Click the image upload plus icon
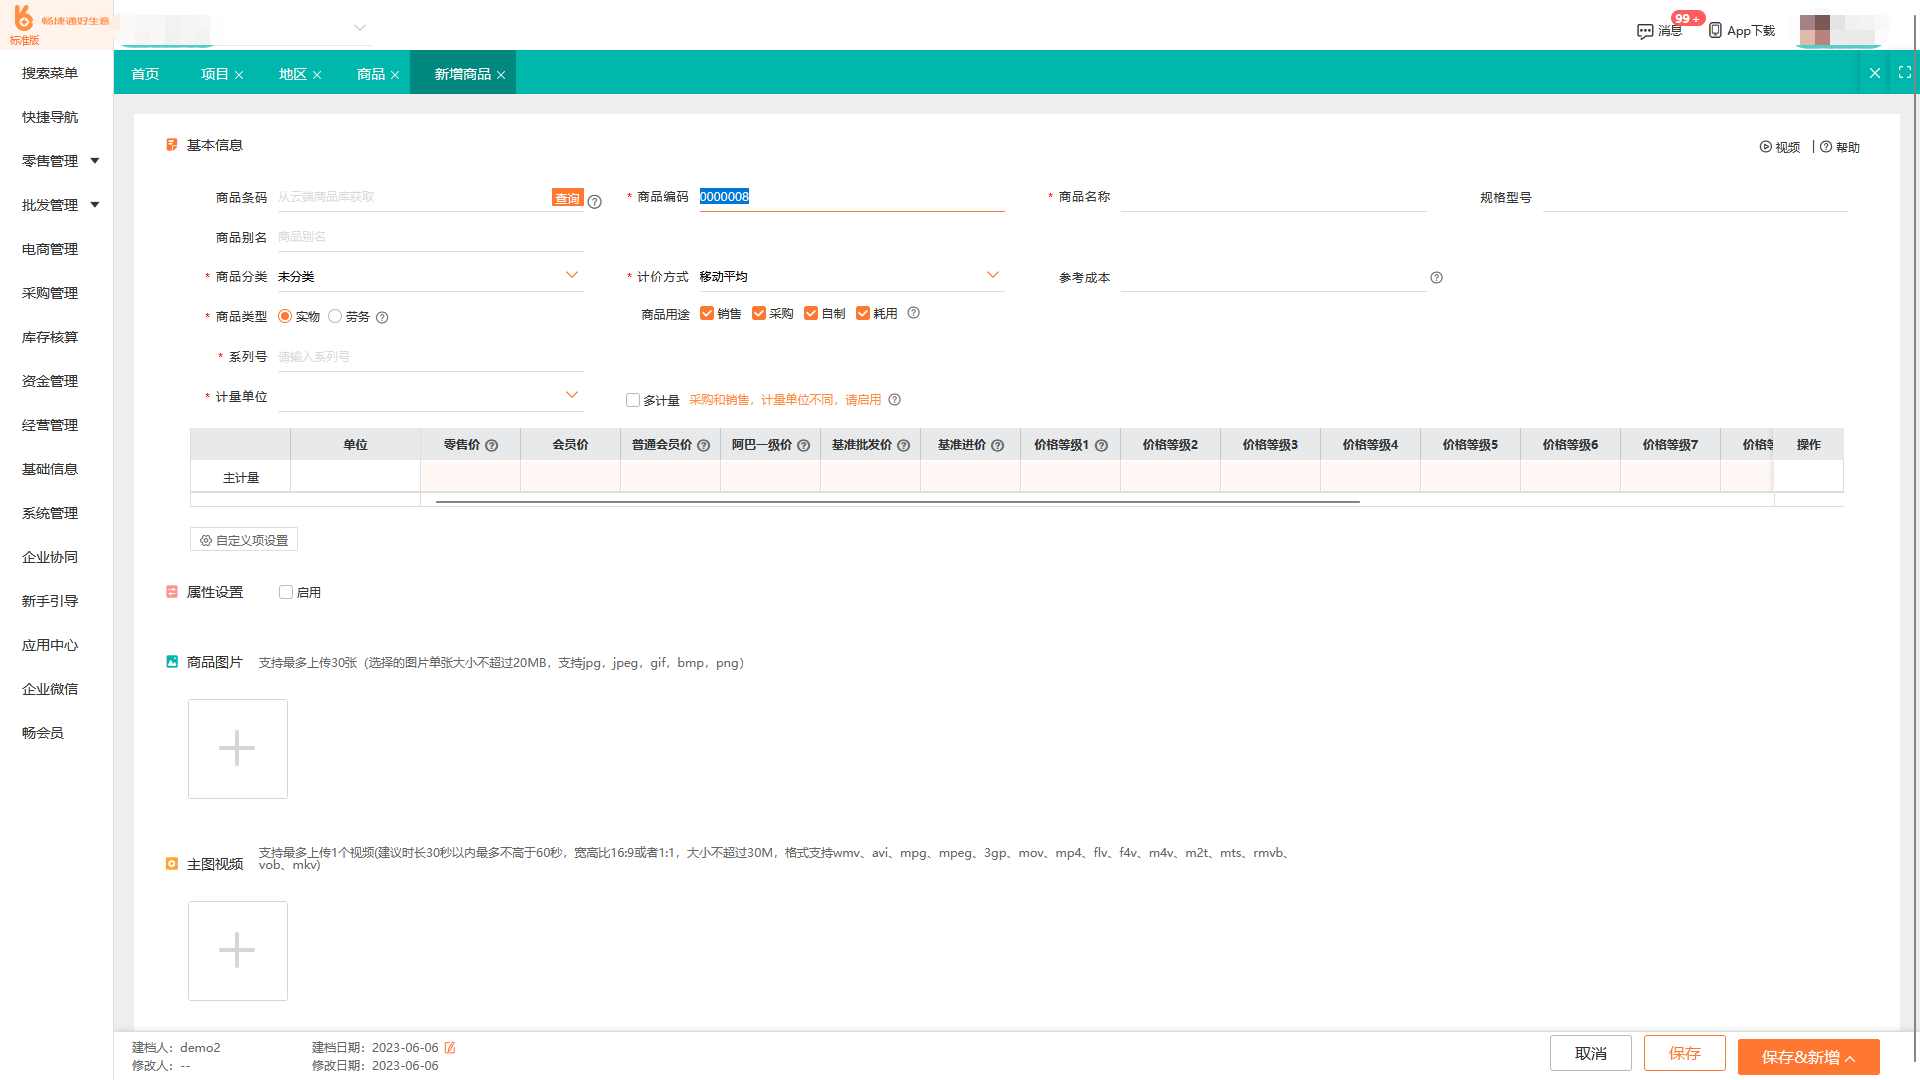Image resolution: width=1920 pixels, height=1080 pixels. pyautogui.click(x=239, y=748)
